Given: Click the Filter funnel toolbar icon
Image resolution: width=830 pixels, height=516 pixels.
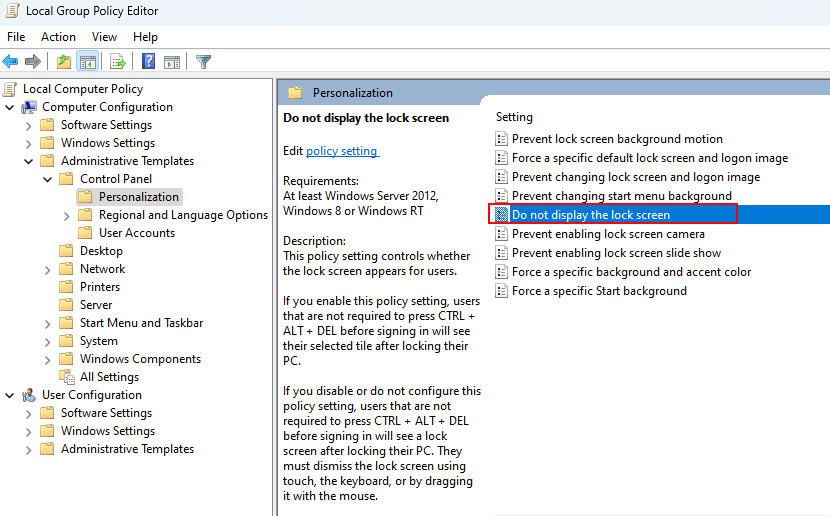Looking at the screenshot, I should click(x=203, y=62).
